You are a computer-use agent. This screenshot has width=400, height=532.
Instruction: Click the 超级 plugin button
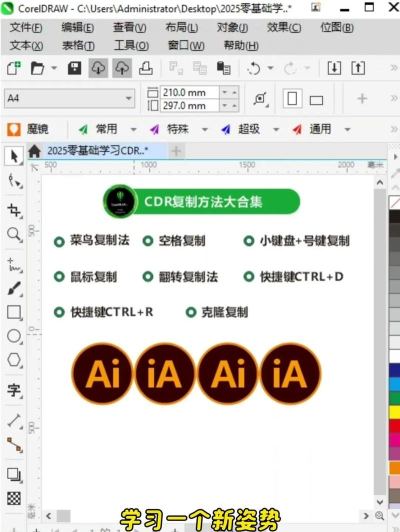[241, 129]
